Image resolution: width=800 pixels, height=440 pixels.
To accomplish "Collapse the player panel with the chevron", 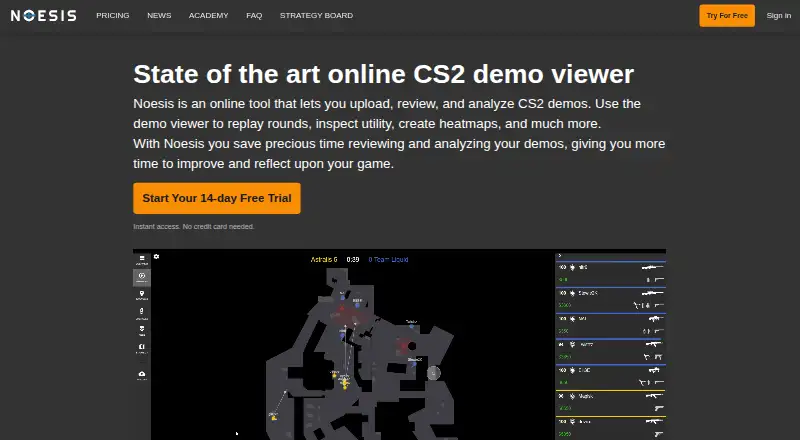I will tap(560, 255).
